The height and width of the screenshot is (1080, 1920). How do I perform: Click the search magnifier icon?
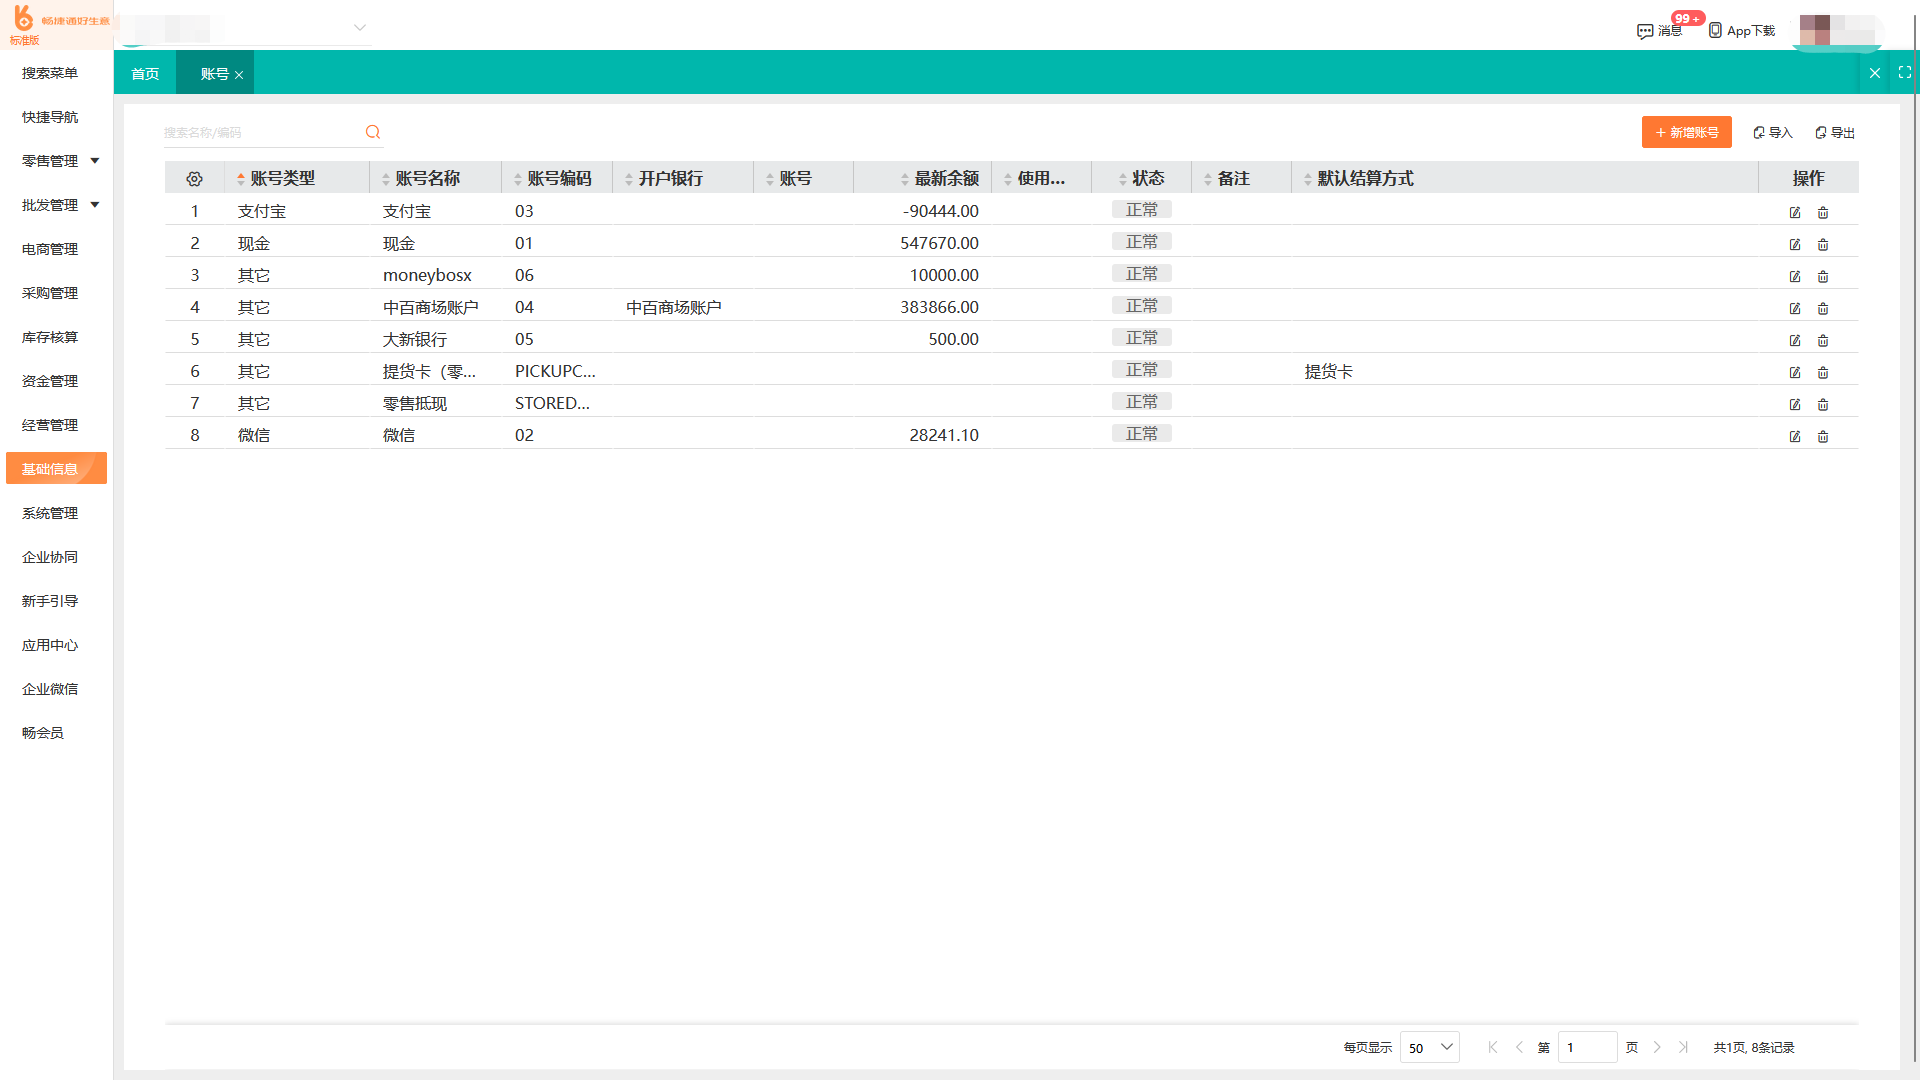pos(373,131)
